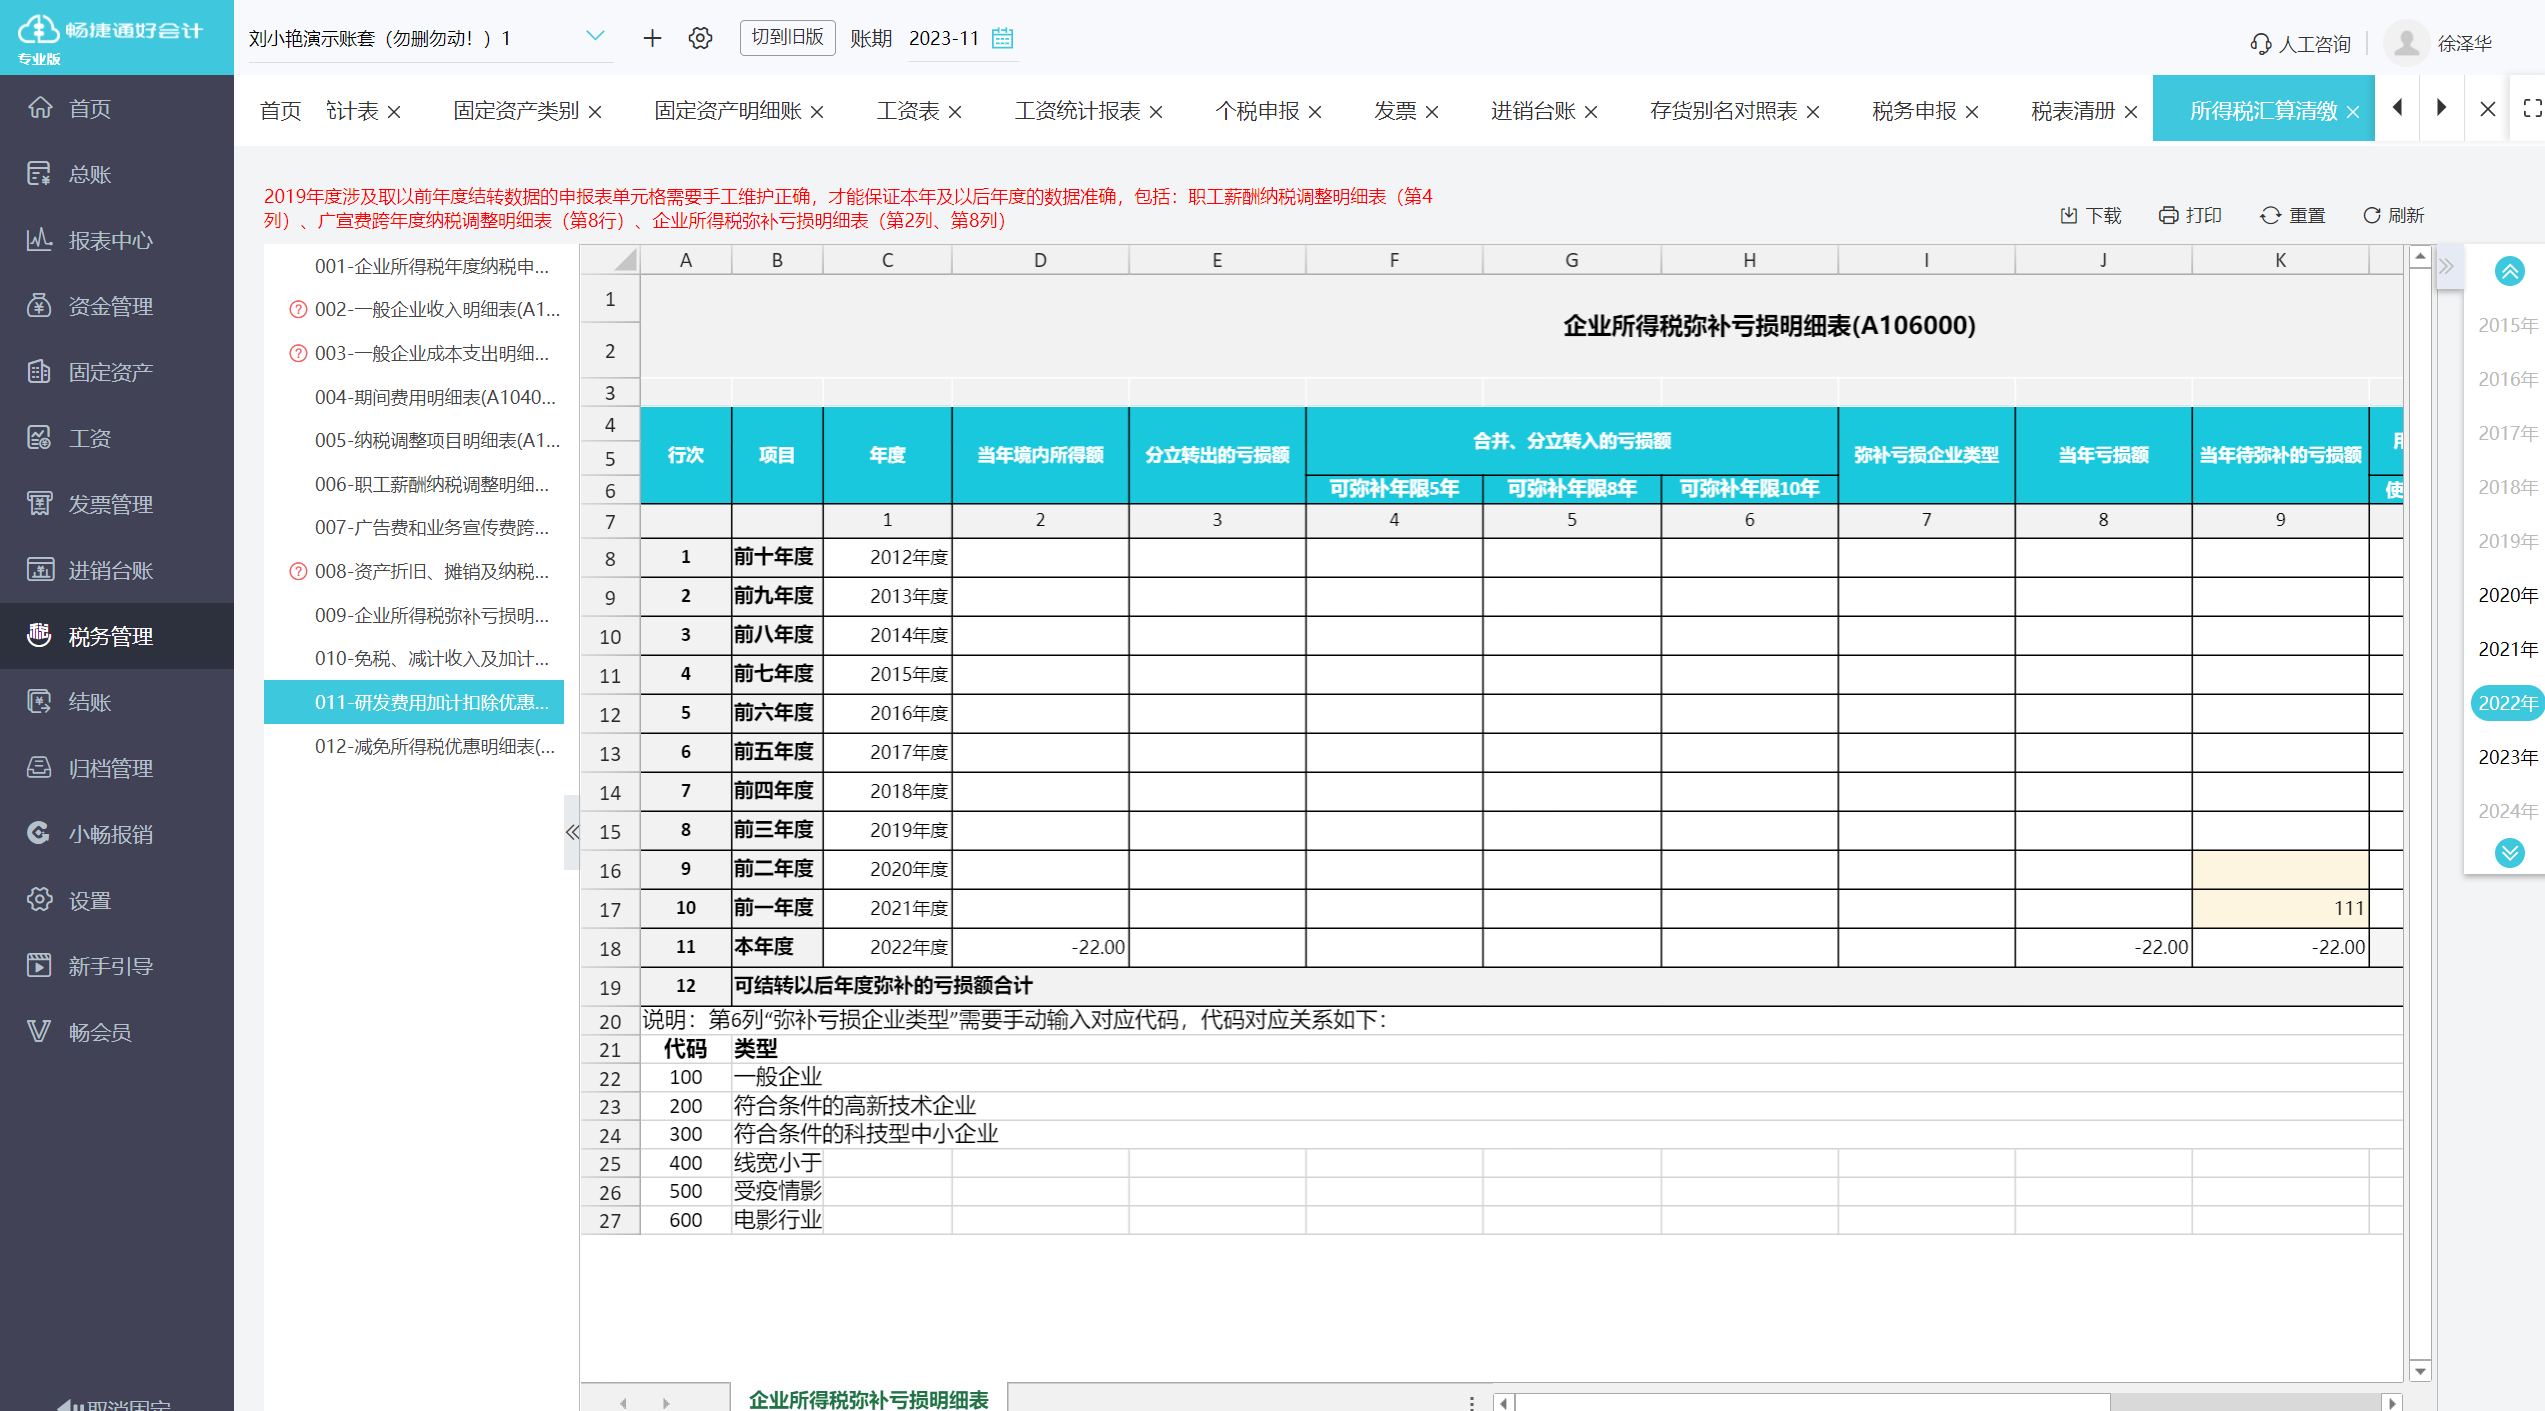Scroll down the right year sidebar
This screenshot has width=2545, height=1411.
pos(2507,851)
